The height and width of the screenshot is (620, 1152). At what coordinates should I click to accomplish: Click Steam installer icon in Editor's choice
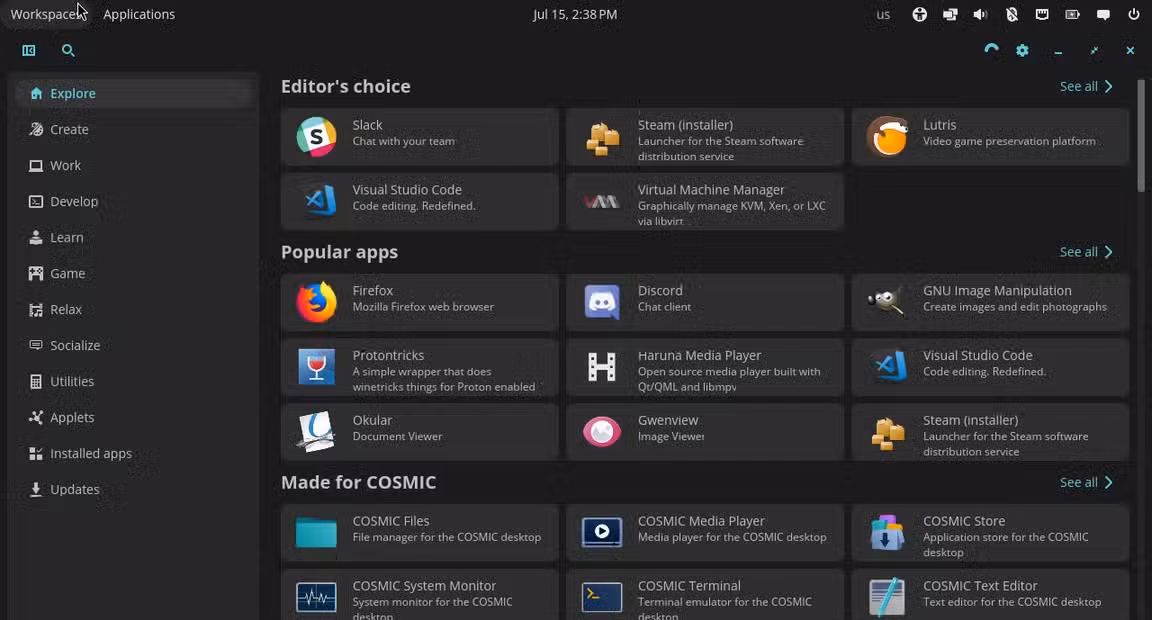tap(602, 139)
